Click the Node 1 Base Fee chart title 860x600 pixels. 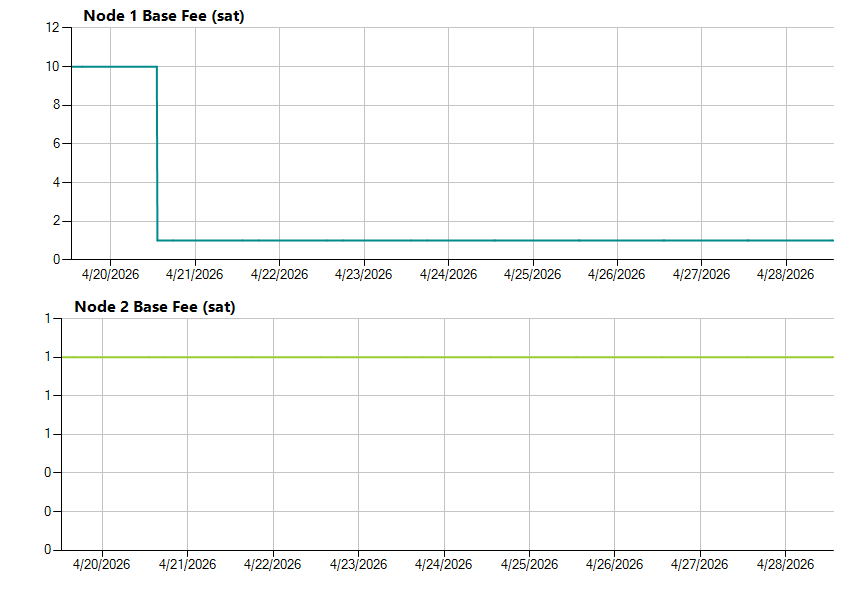pyautogui.click(x=164, y=16)
